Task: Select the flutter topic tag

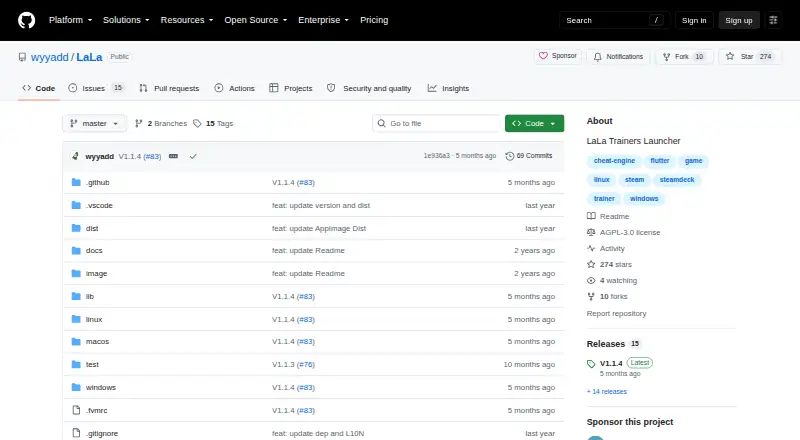Action: coord(660,161)
